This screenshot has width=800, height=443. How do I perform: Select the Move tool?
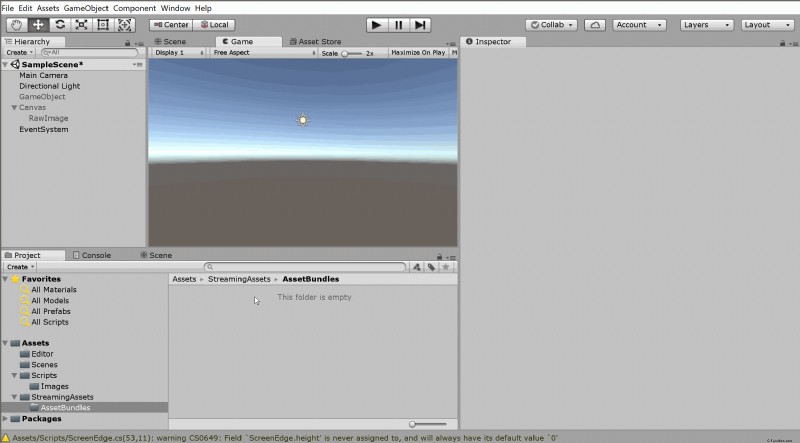[x=38, y=24]
